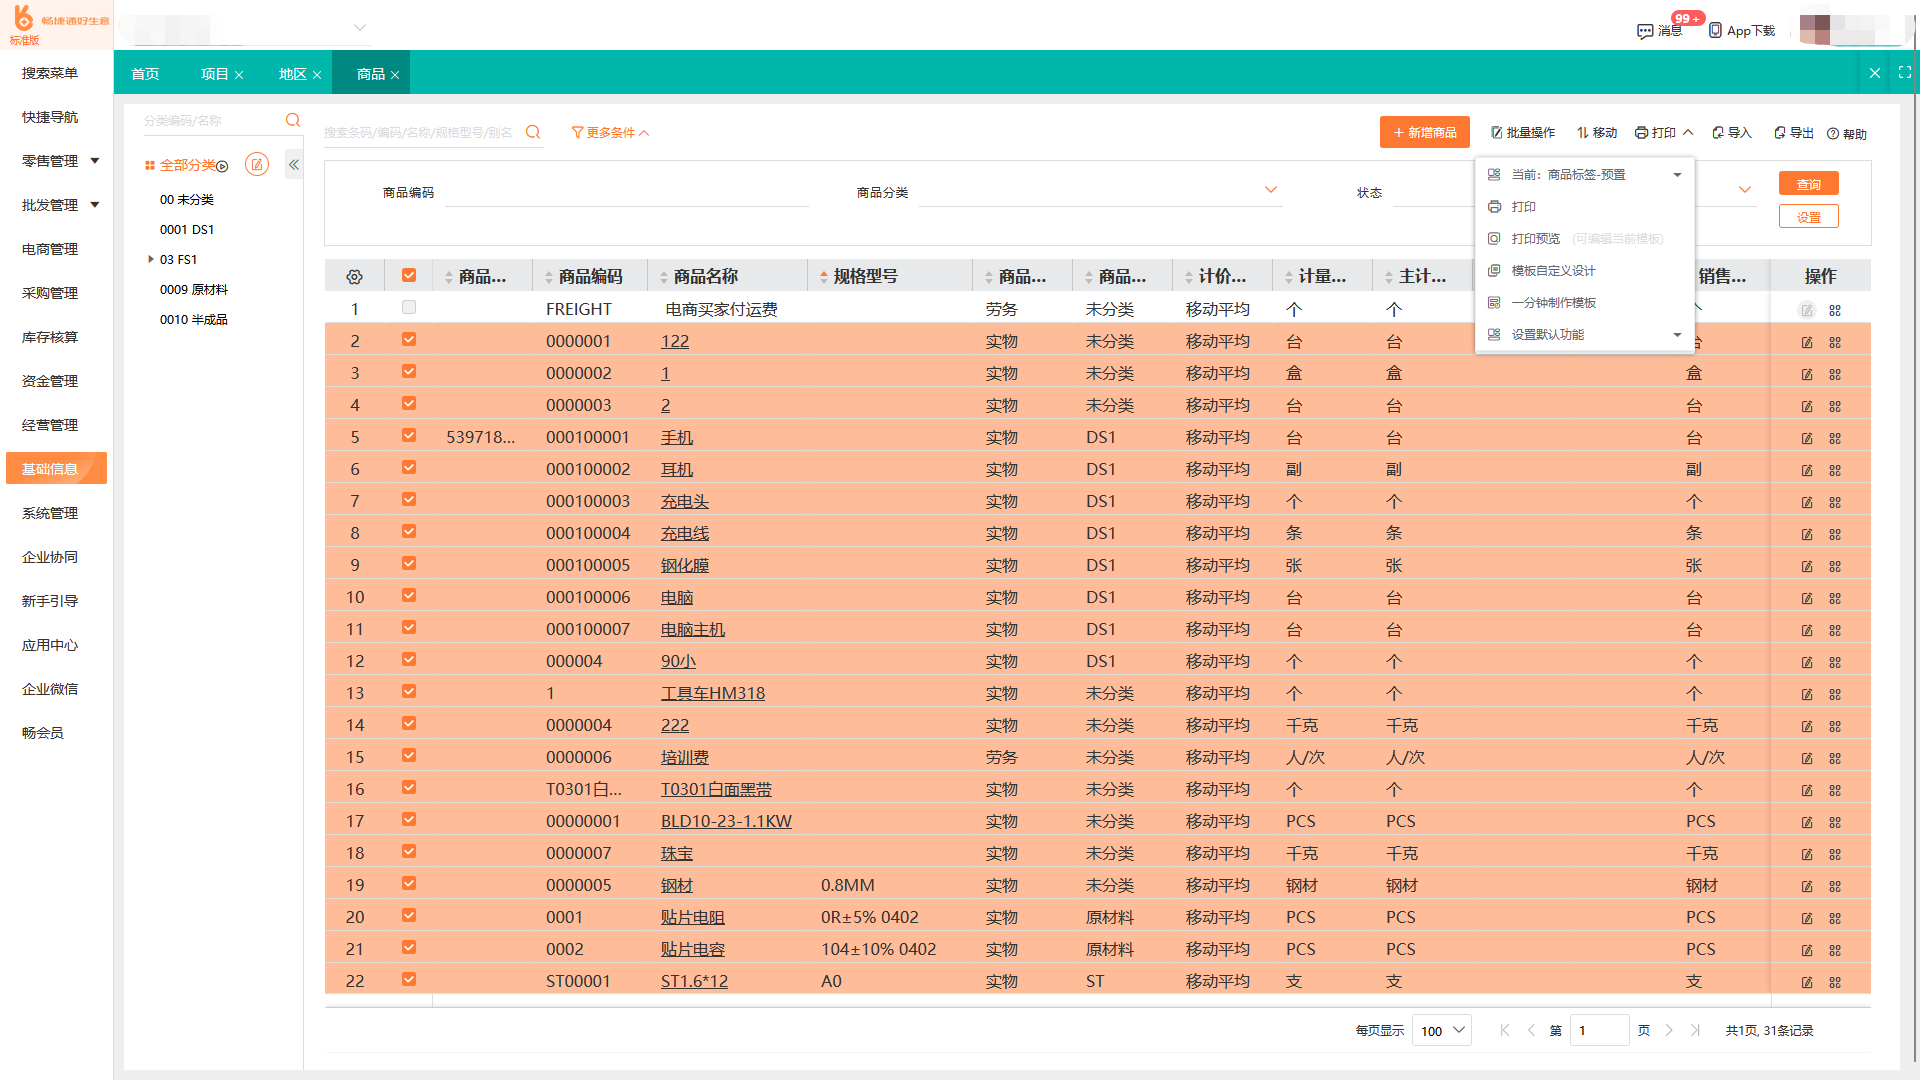This screenshot has width=1920, height=1080.
Task: Expand the 03 FS1 category tree item
Action: [149, 258]
